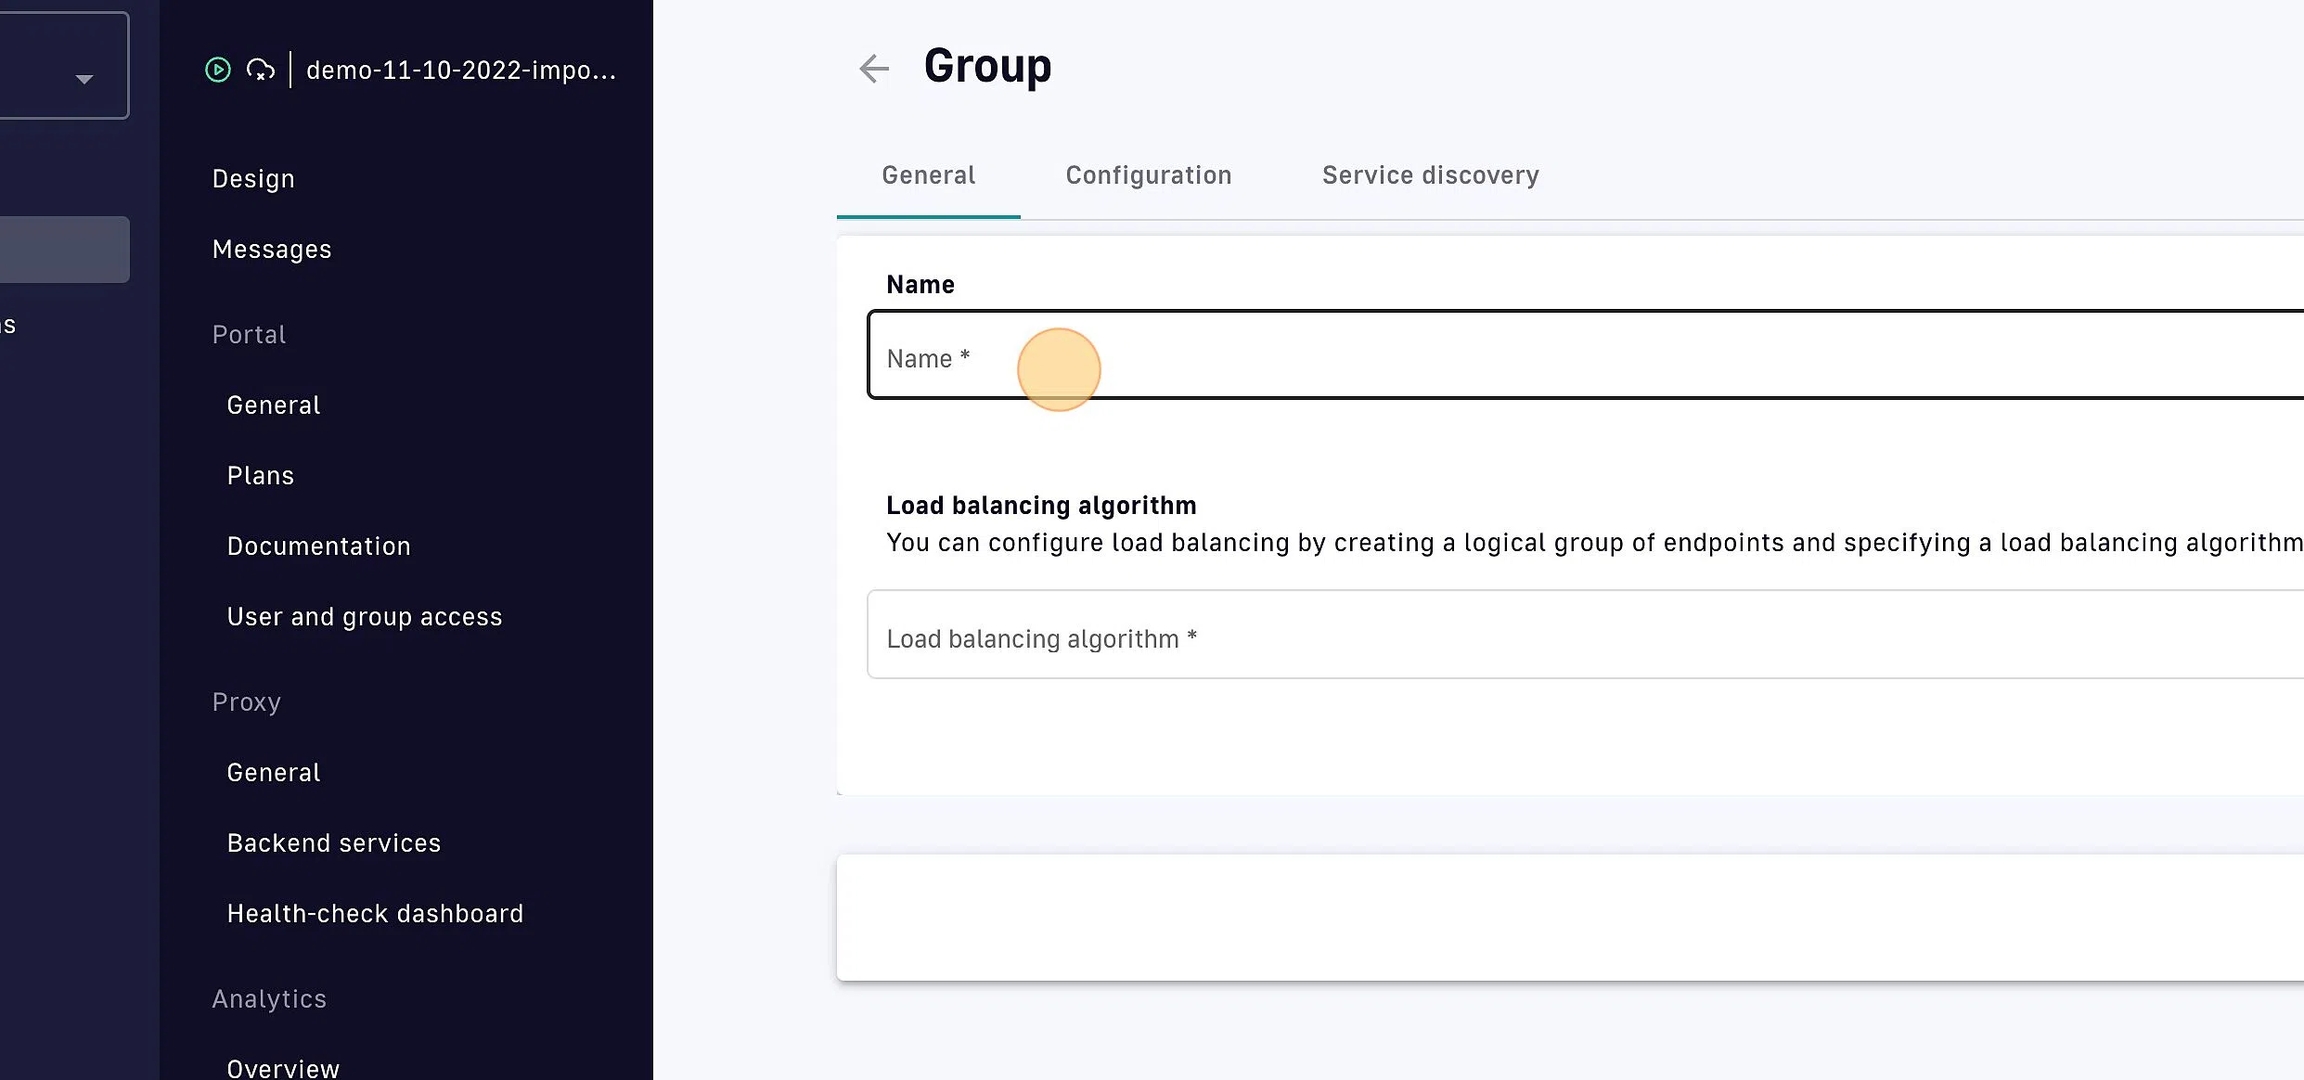Click into the Name input field
Screen dimensions: 2304x1080
tap(1584, 357)
